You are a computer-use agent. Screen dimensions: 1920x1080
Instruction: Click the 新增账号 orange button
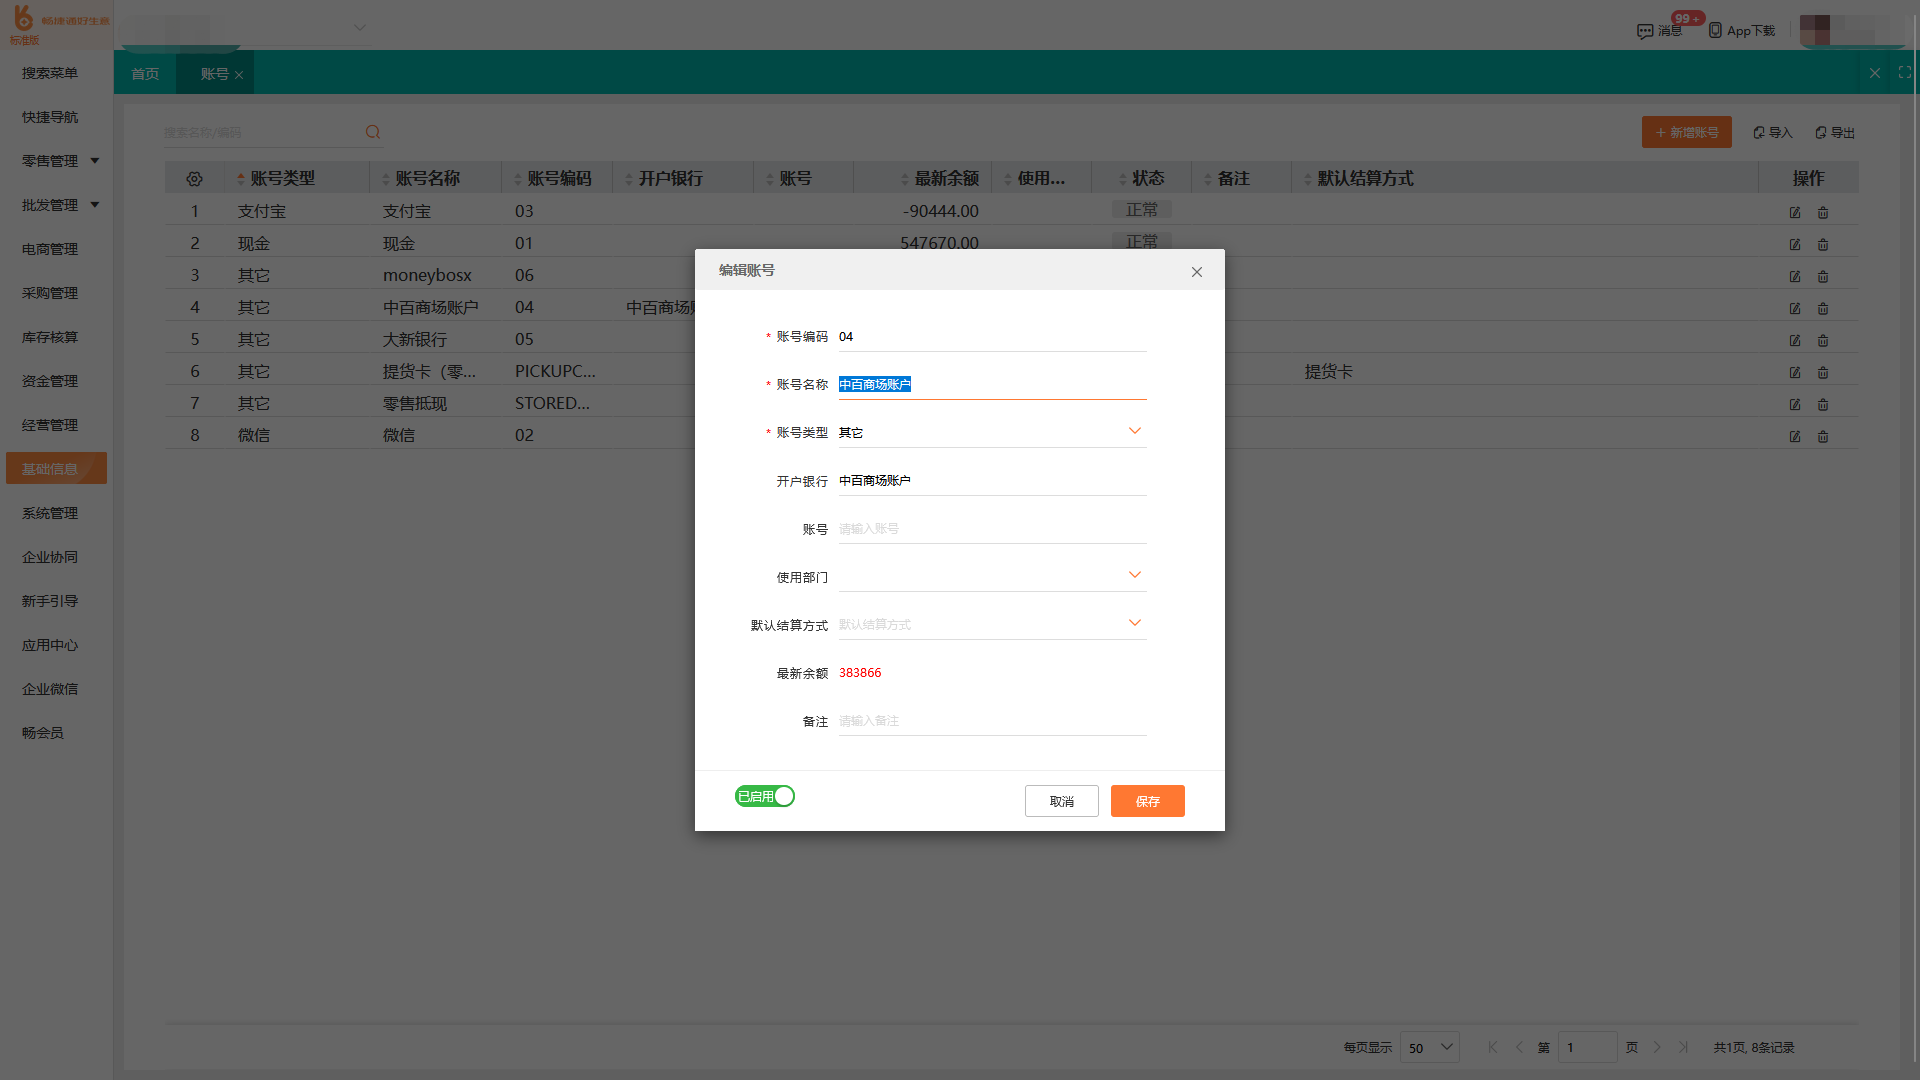pos(1688,132)
